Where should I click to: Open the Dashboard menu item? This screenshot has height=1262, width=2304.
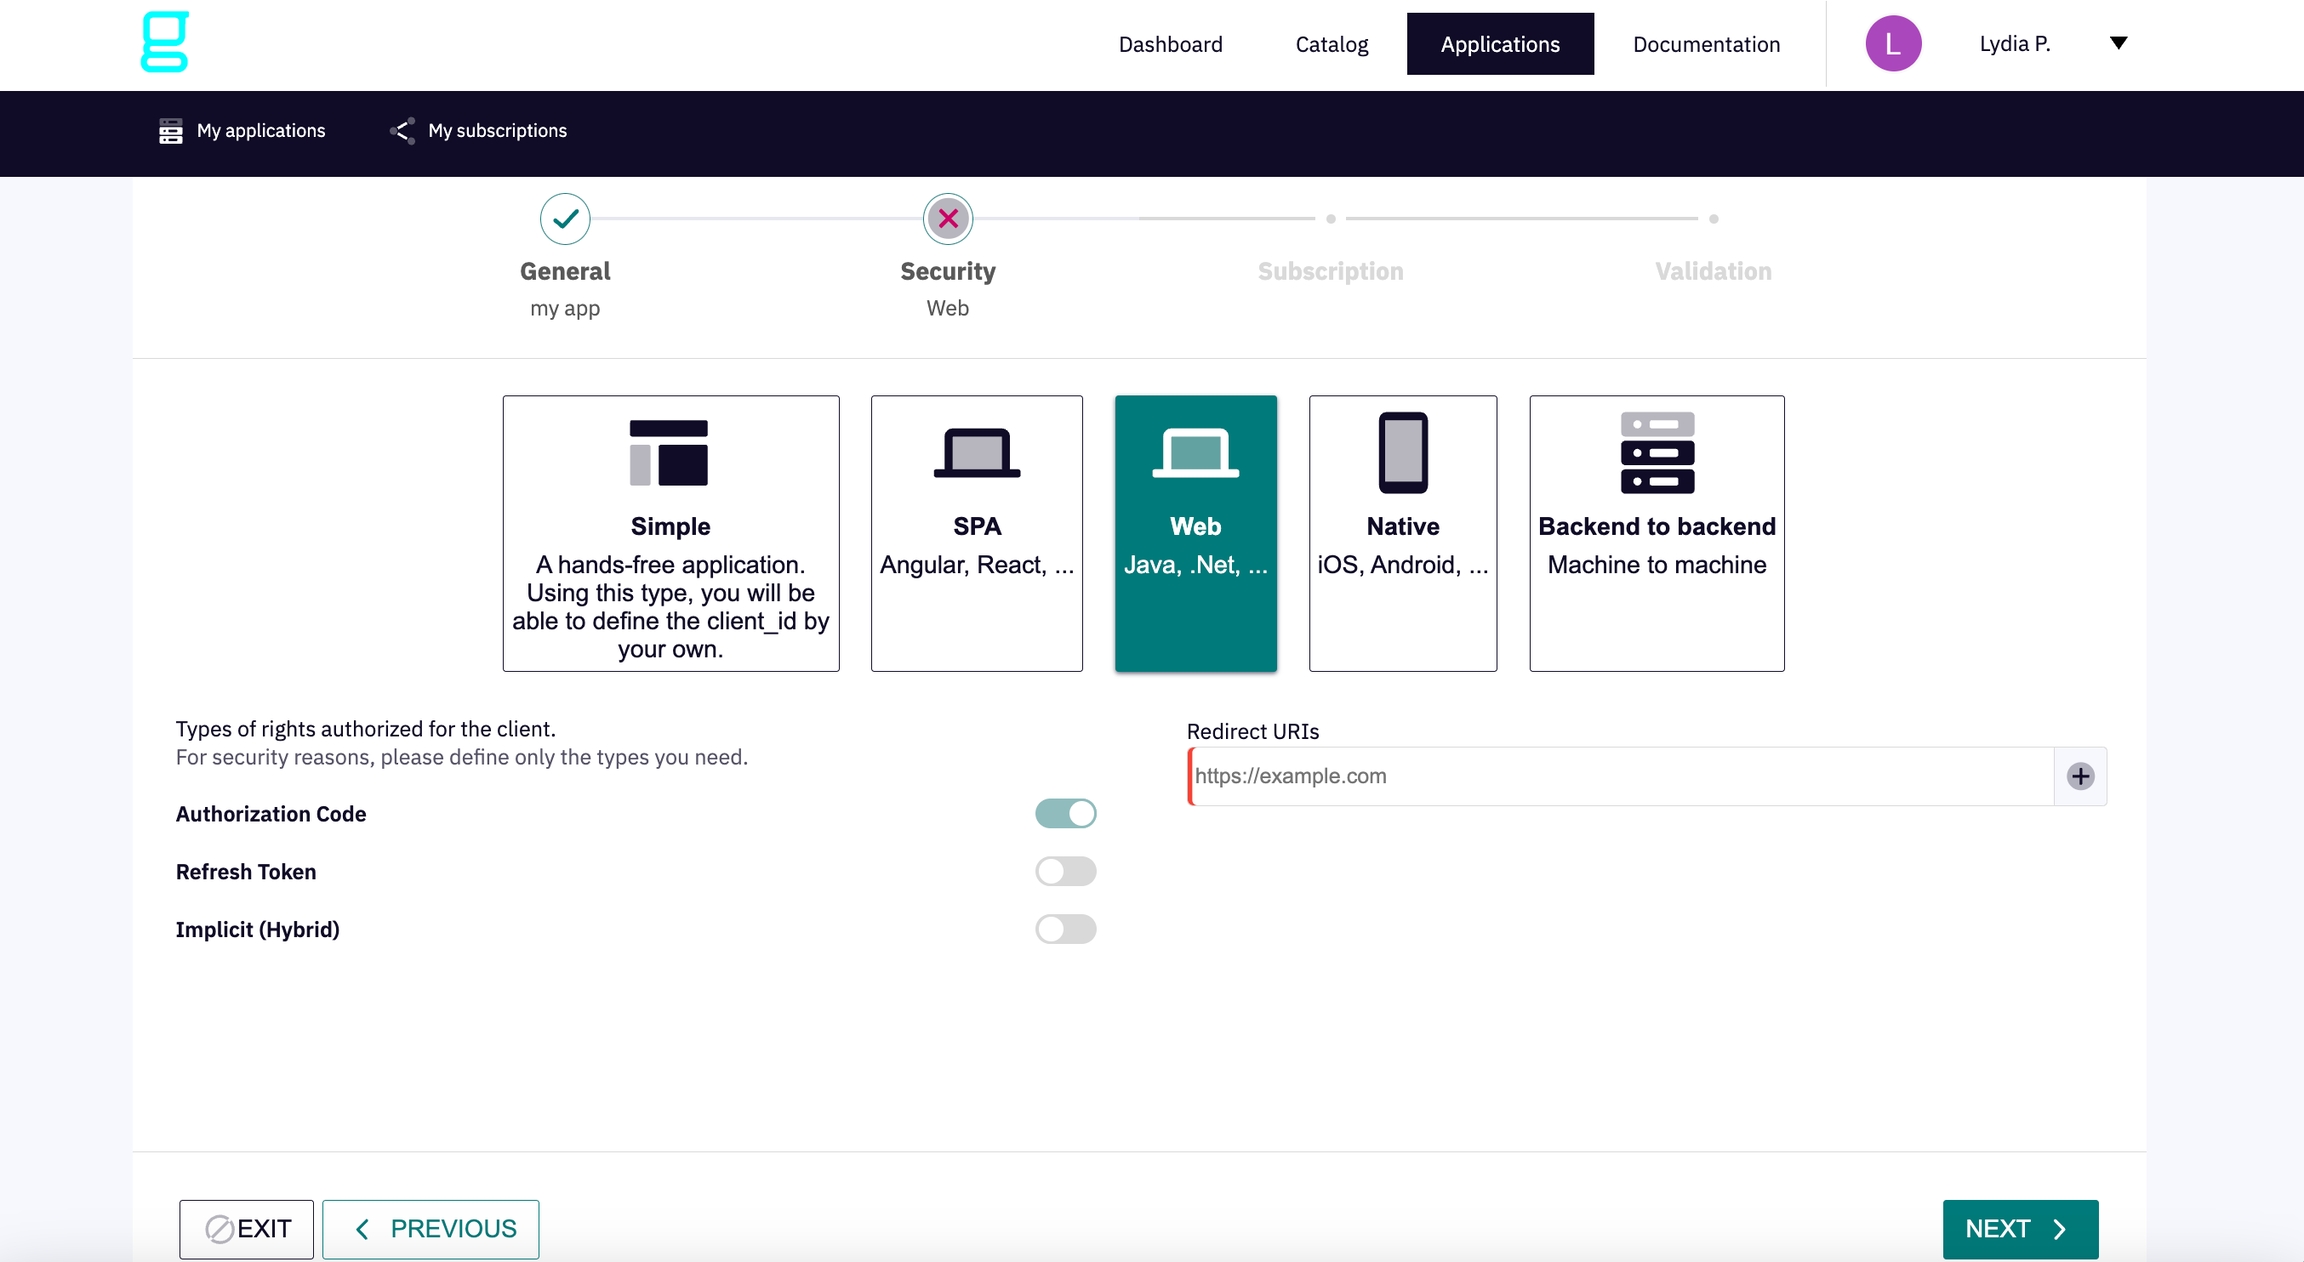pos(1170,44)
